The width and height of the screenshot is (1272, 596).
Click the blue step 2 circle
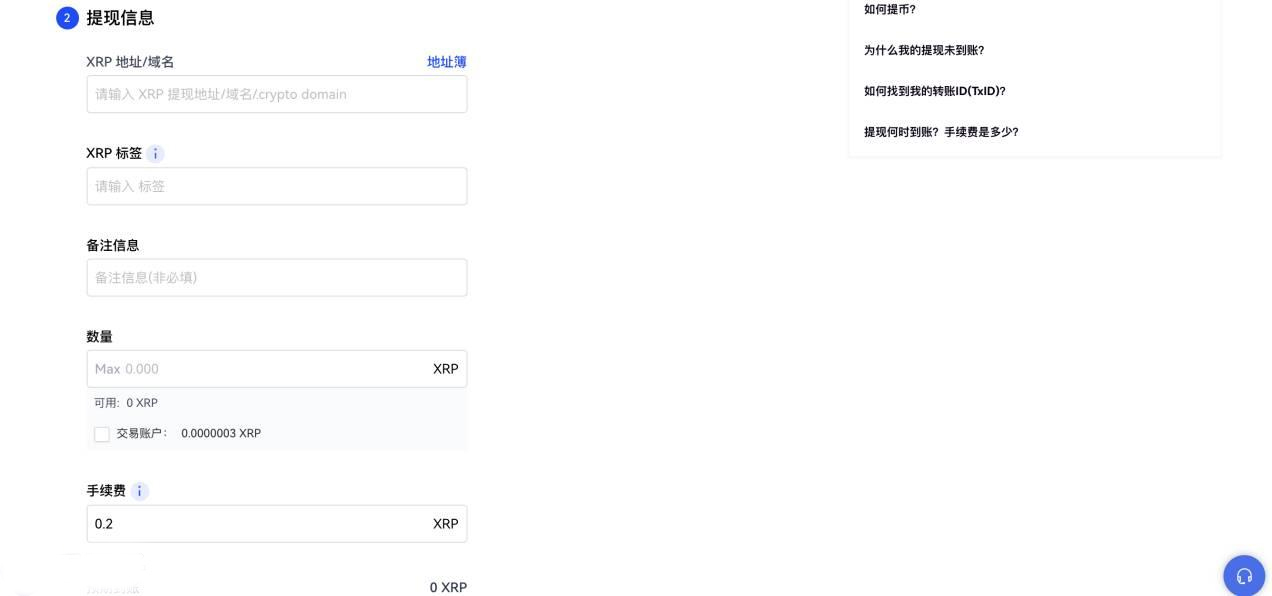pos(67,18)
